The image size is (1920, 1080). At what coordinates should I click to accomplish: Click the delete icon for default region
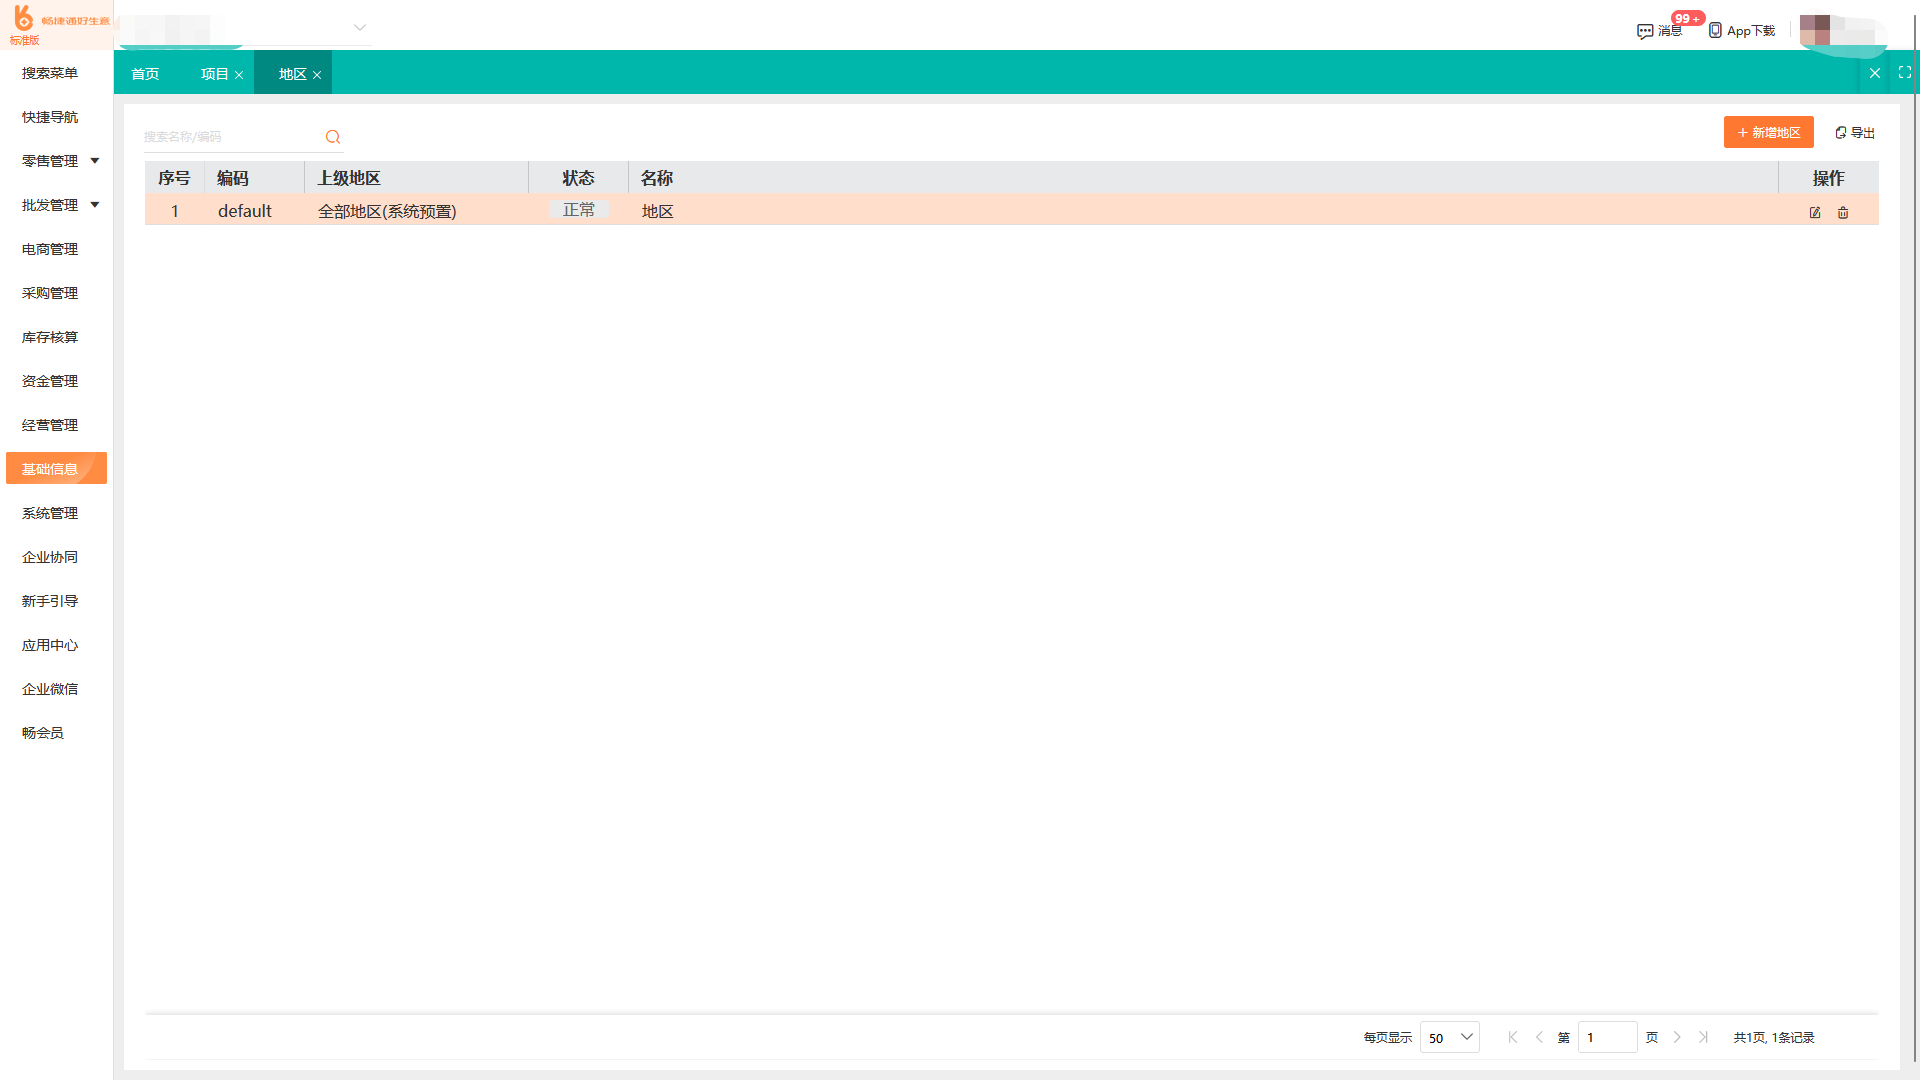(1844, 211)
